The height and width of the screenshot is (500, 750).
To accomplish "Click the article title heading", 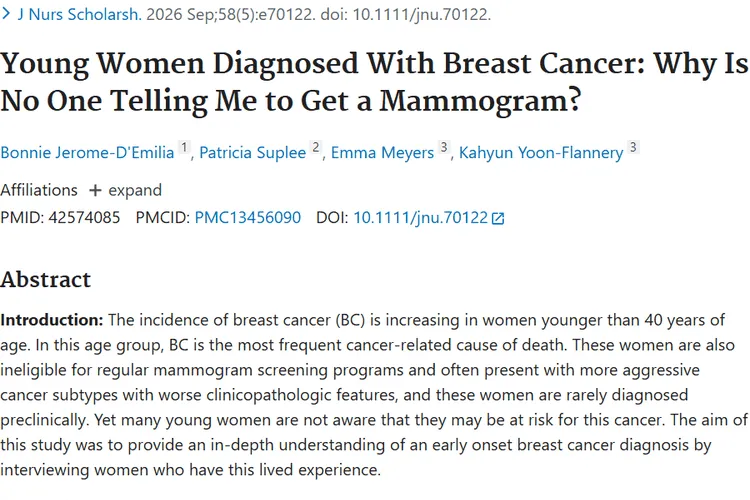I will (x=375, y=82).
